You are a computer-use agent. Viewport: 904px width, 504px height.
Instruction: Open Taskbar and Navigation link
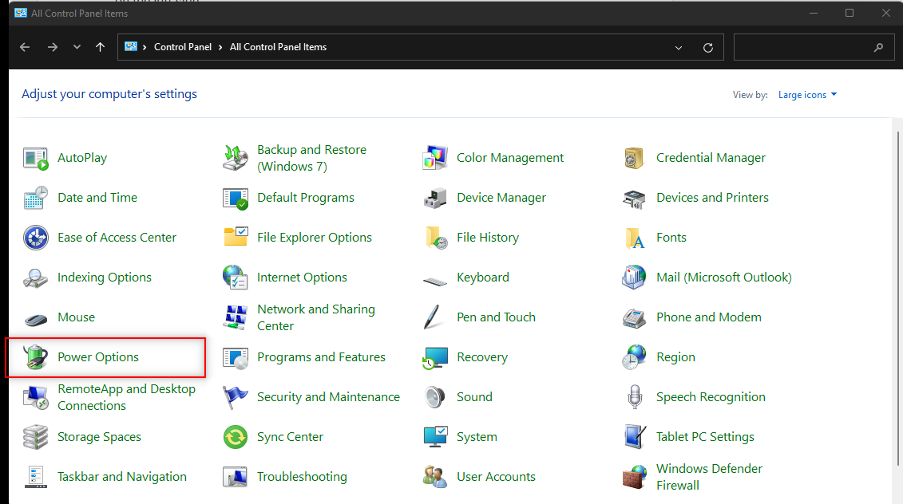click(122, 477)
